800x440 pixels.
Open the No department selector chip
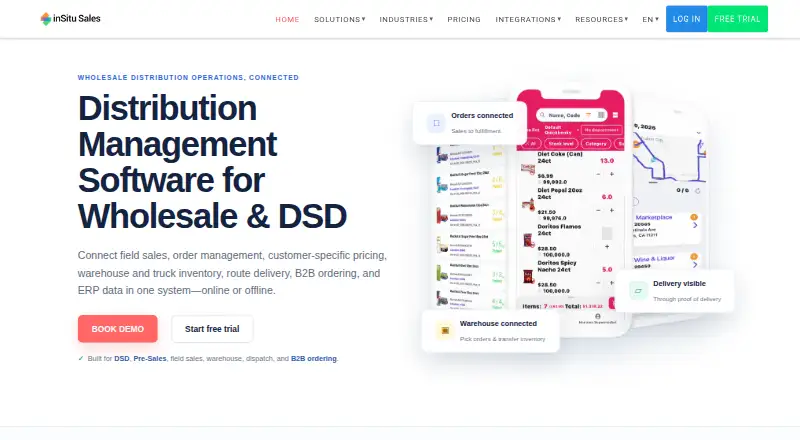(601, 130)
